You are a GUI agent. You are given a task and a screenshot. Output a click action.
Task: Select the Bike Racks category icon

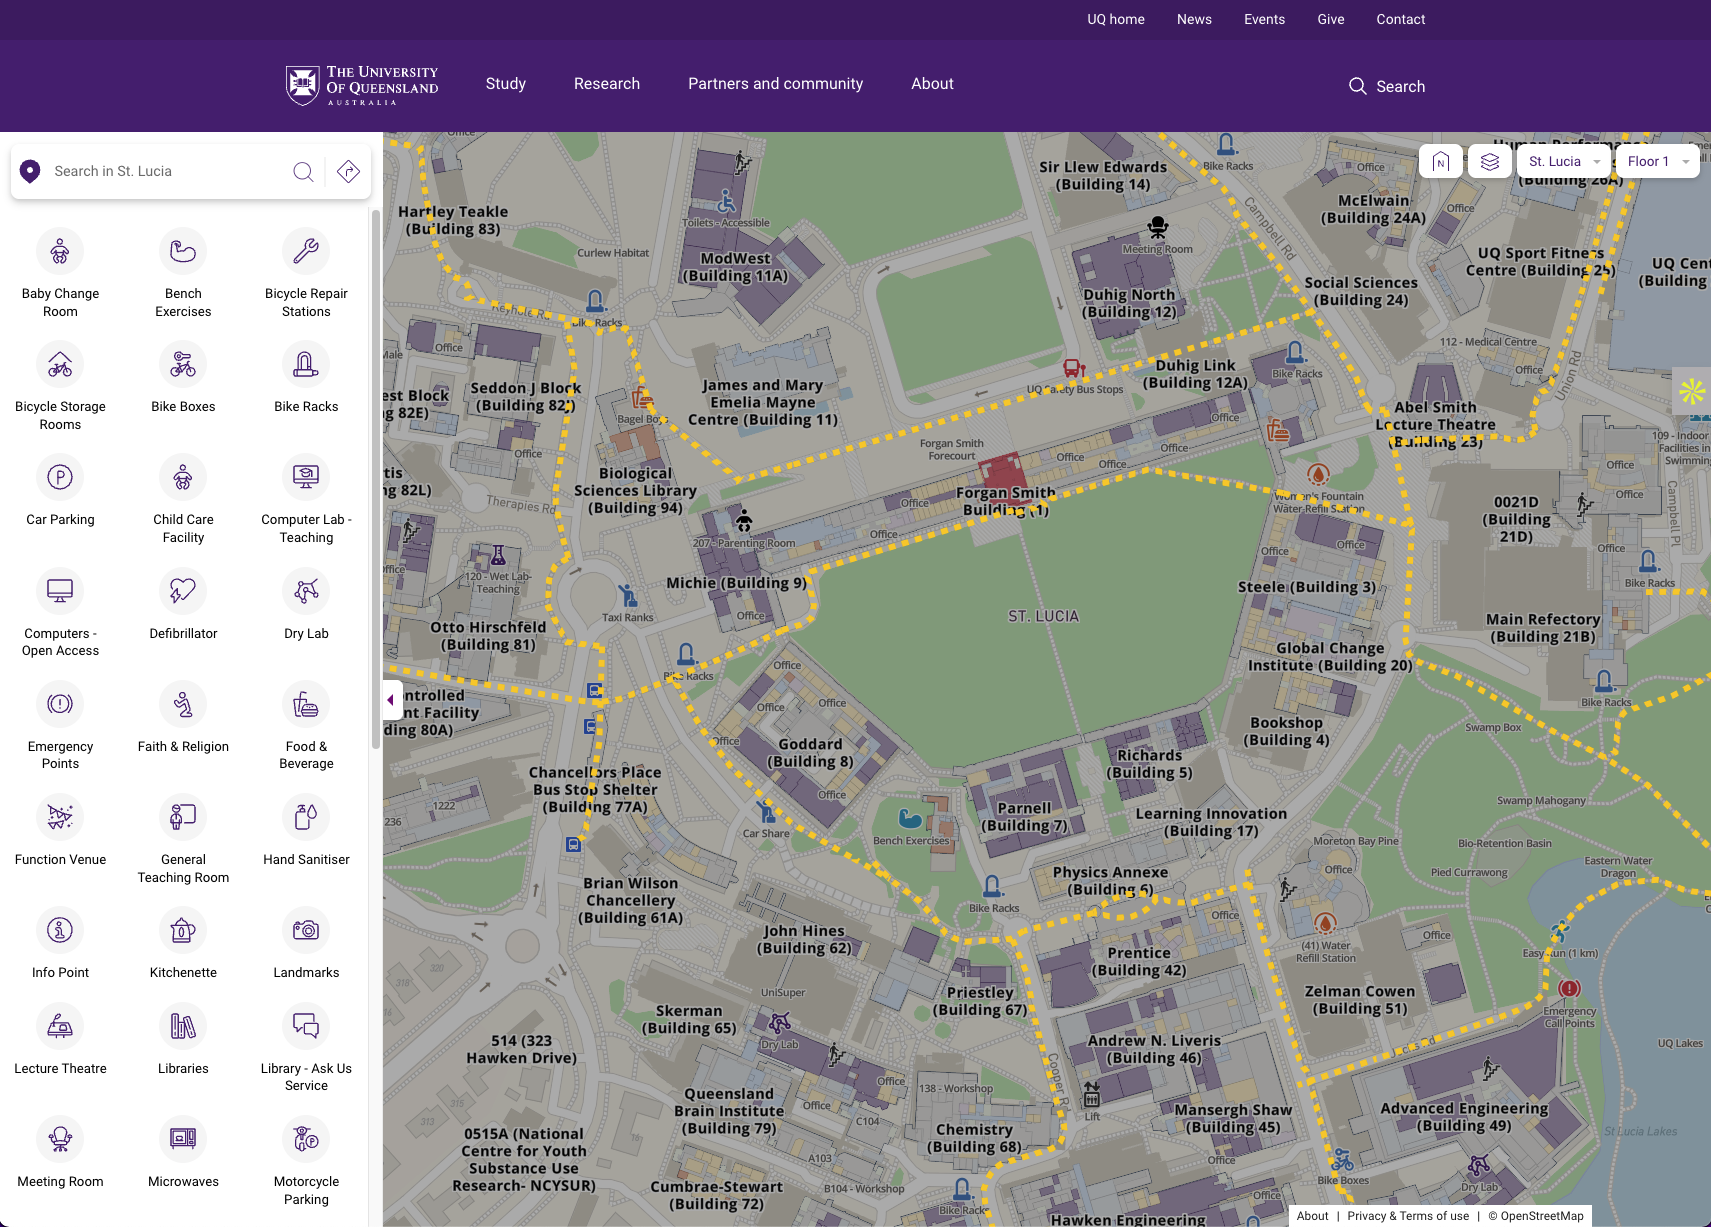(306, 364)
